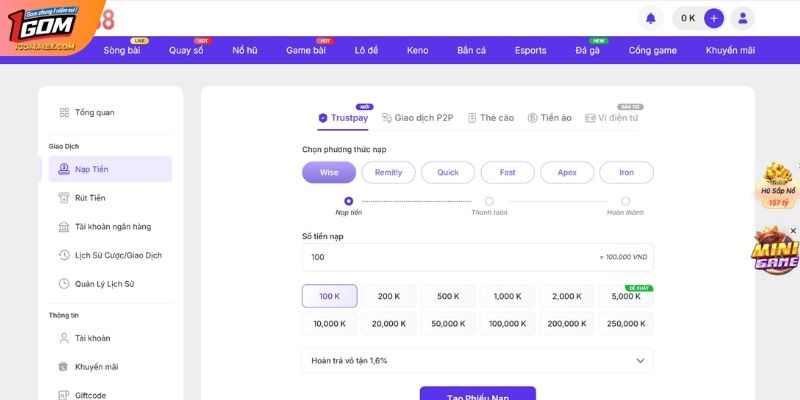Click the Lịch Sử Cược/Giao Dịch clock icon
The height and width of the screenshot is (400, 800).
(x=64, y=255)
